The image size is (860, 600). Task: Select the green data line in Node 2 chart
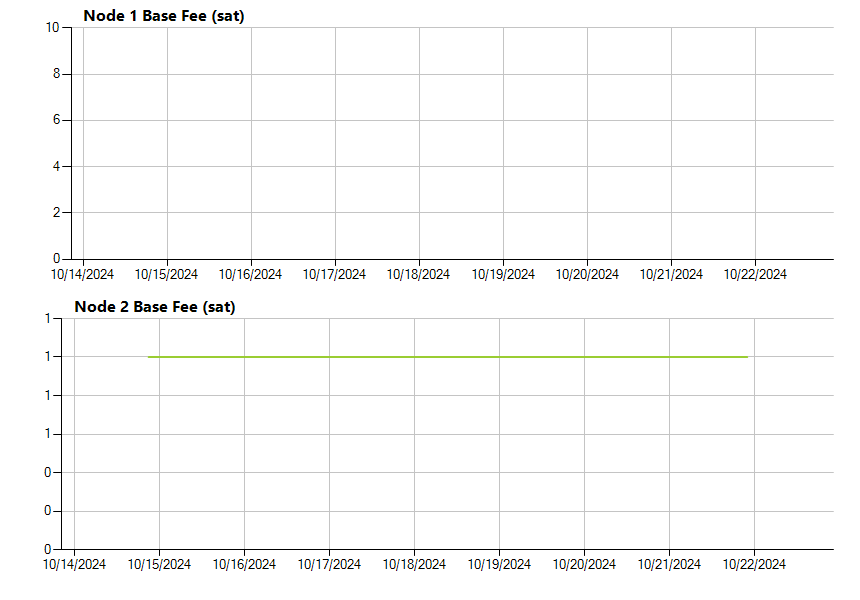[447, 357]
